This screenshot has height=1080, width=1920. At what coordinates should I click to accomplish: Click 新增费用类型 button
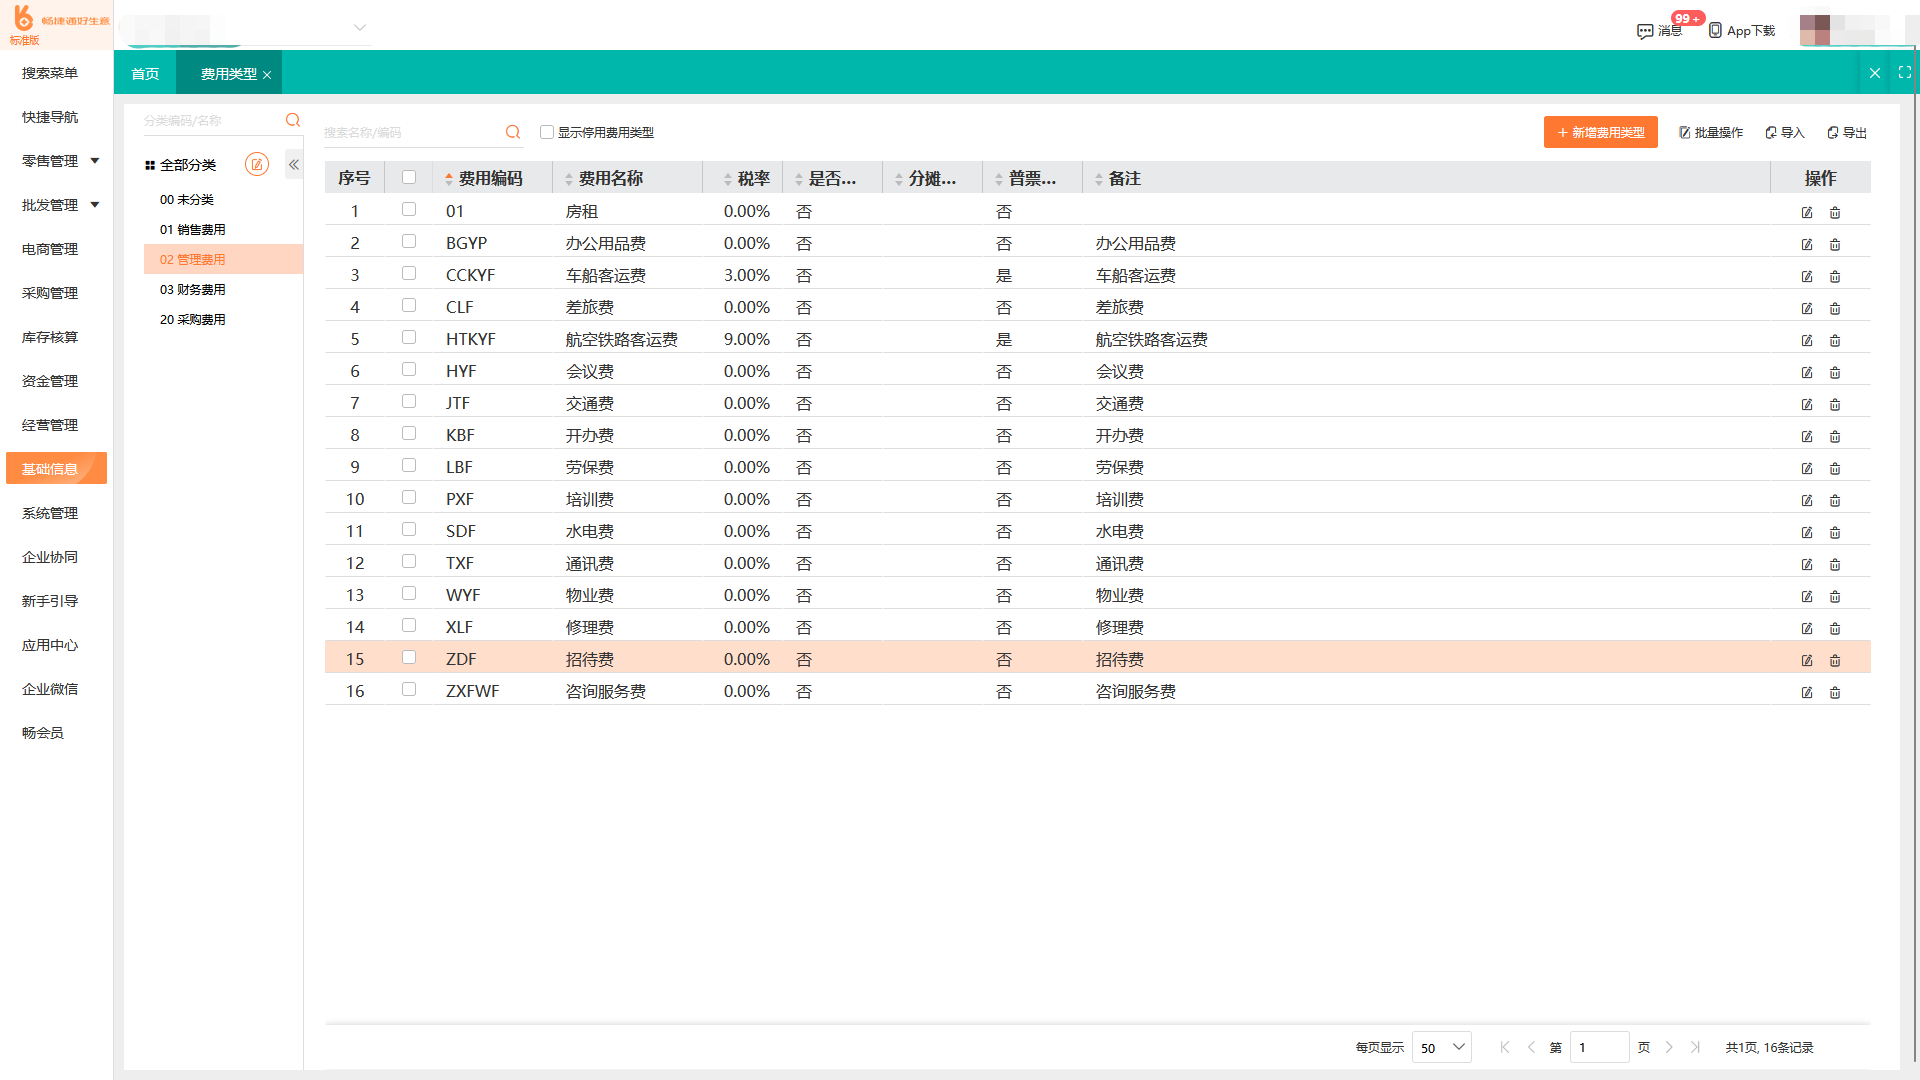(1600, 131)
